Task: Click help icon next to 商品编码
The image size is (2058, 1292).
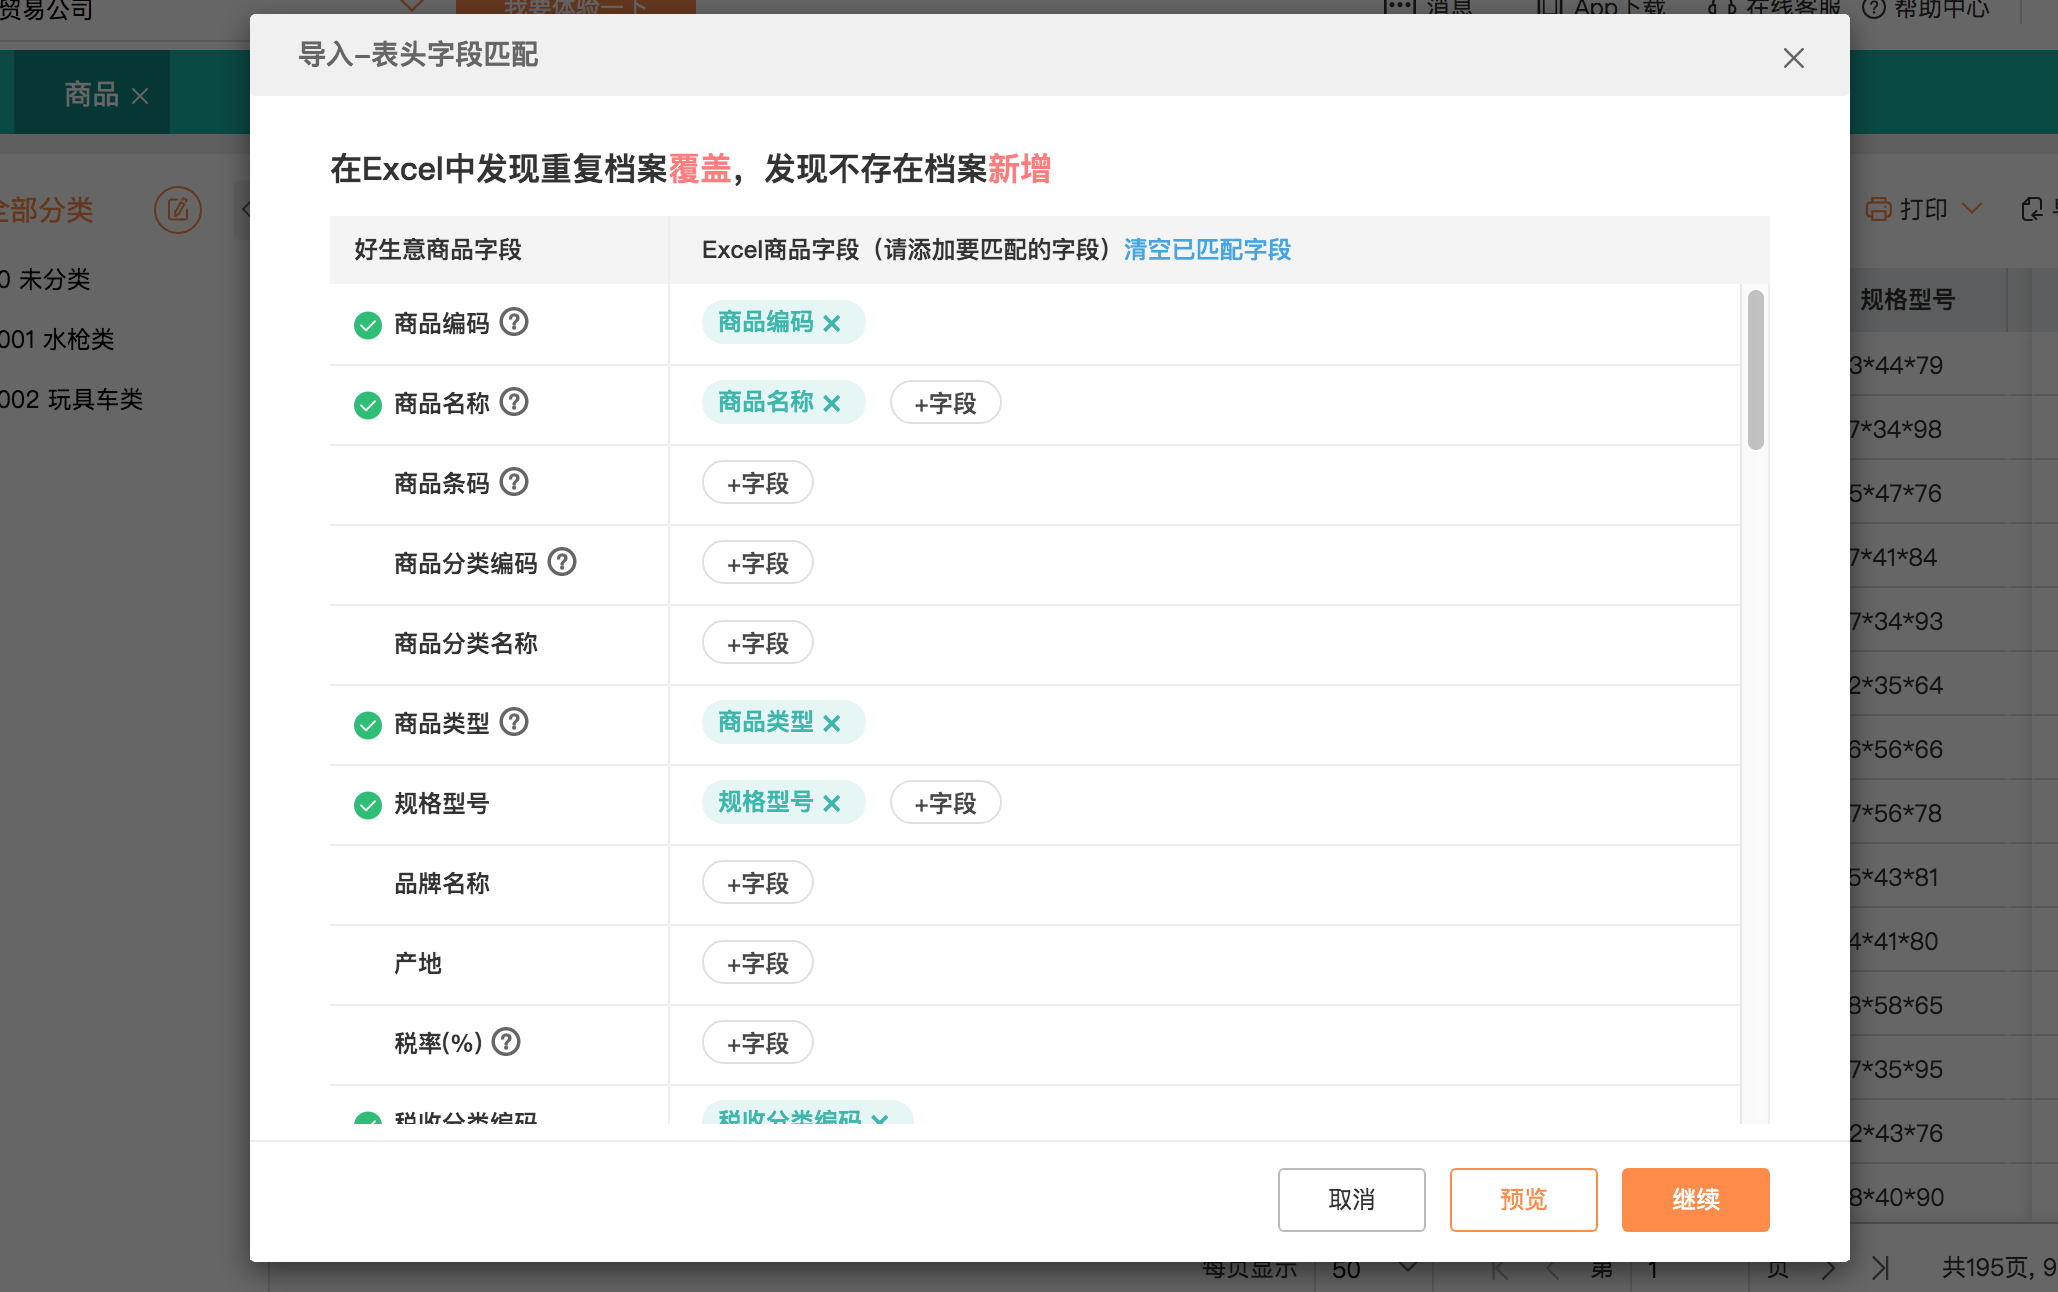Action: pos(515,322)
